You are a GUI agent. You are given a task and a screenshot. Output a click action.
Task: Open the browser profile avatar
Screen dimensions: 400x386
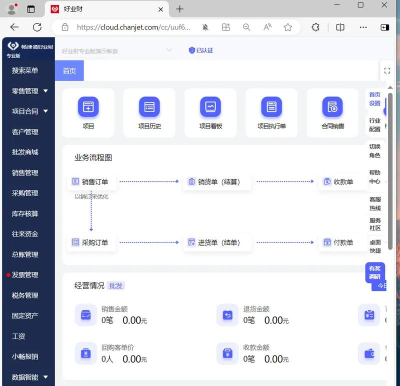pyautogui.click(x=12, y=9)
